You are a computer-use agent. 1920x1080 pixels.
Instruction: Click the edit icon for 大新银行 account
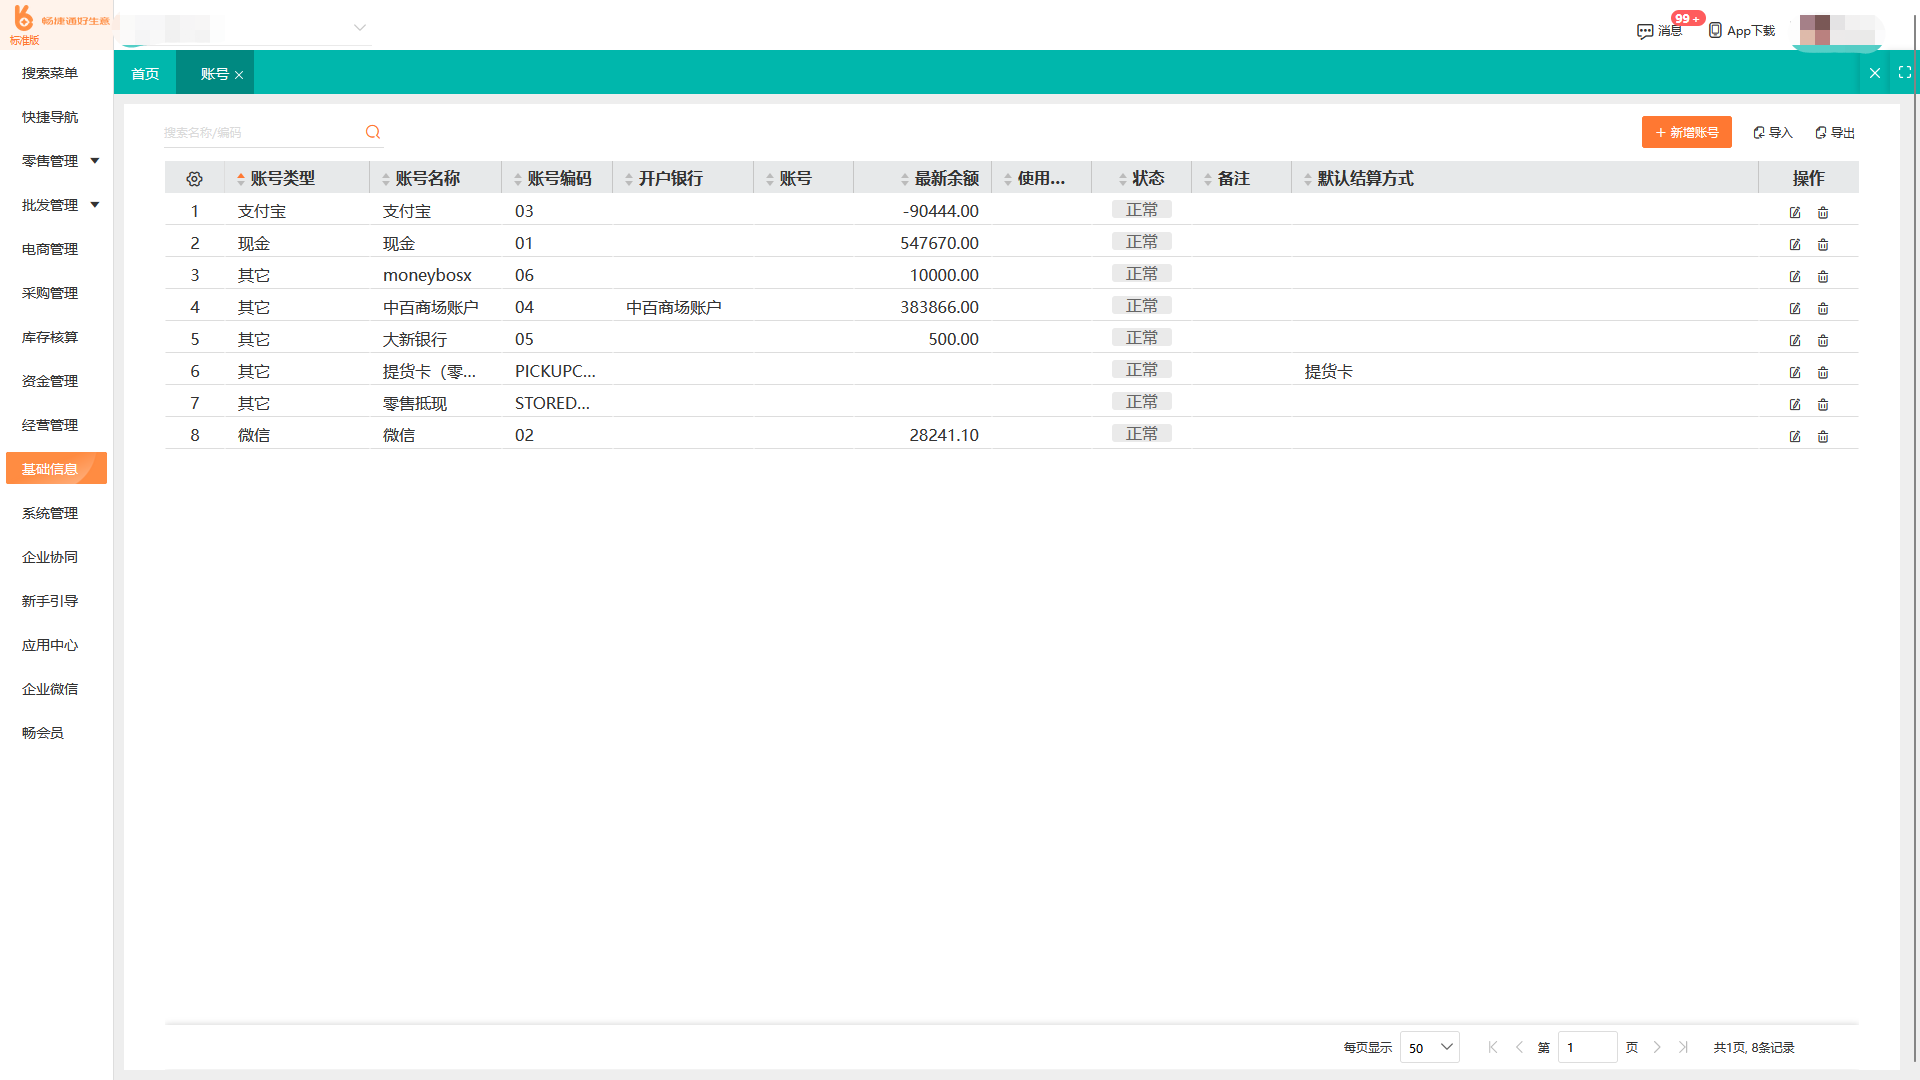pos(1795,340)
